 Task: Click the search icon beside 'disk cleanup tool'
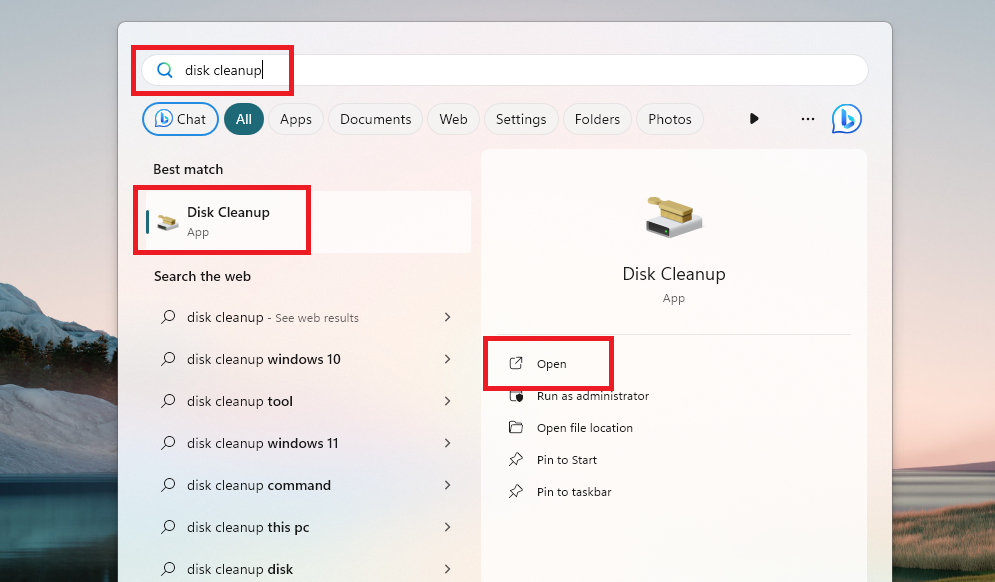point(168,401)
